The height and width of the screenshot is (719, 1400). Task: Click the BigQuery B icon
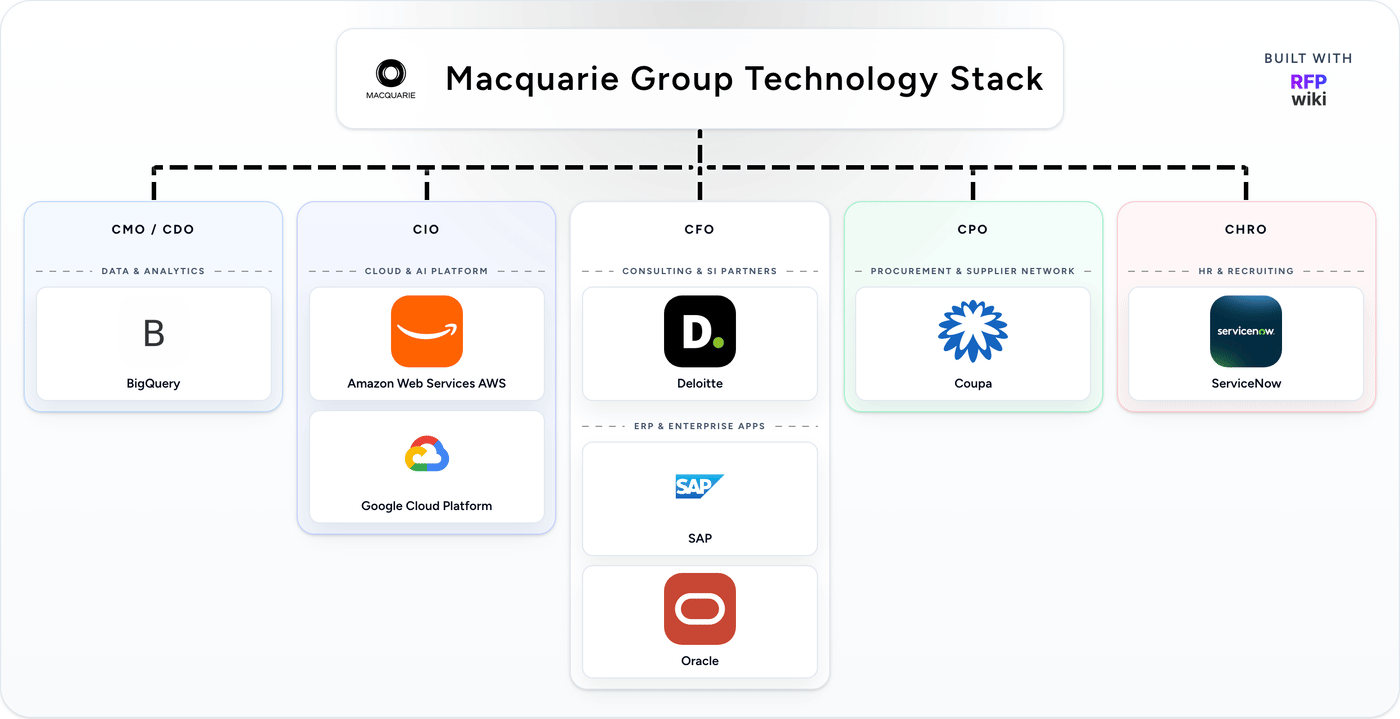coord(154,332)
